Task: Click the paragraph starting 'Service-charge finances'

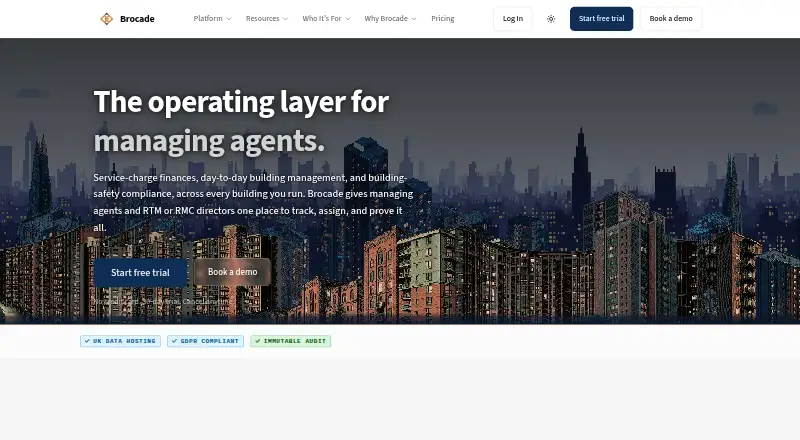Action: pyautogui.click(x=253, y=203)
